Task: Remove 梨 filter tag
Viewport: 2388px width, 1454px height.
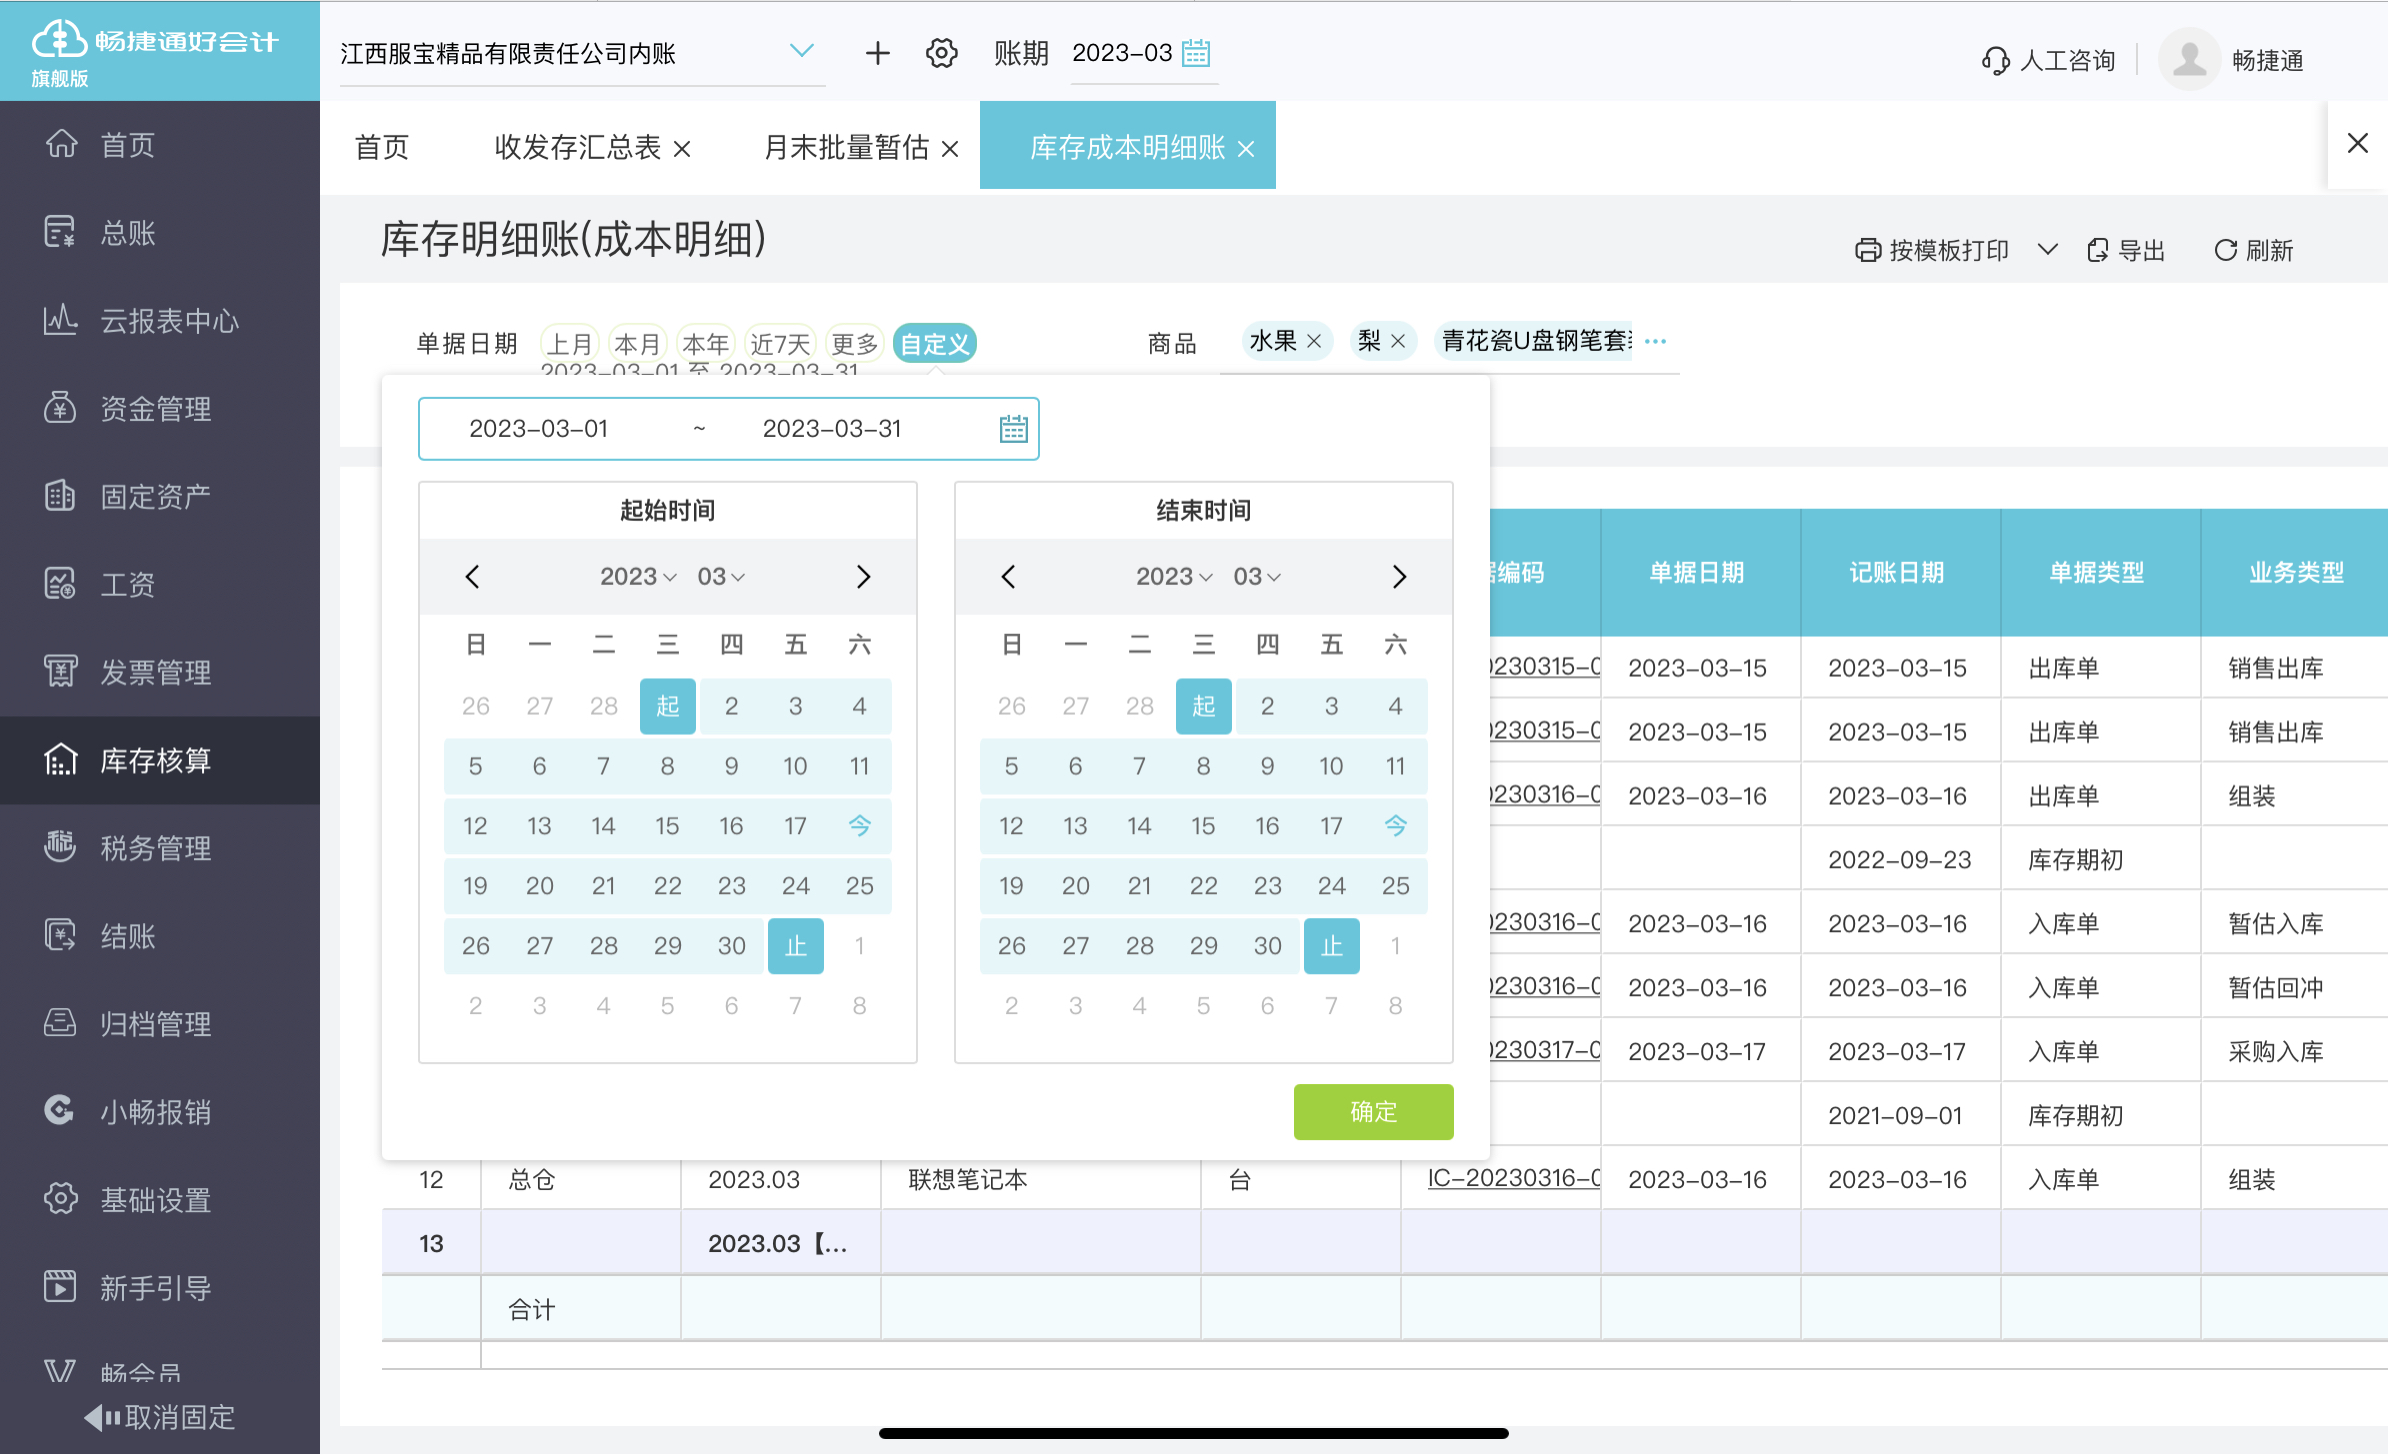Action: pos(1397,341)
